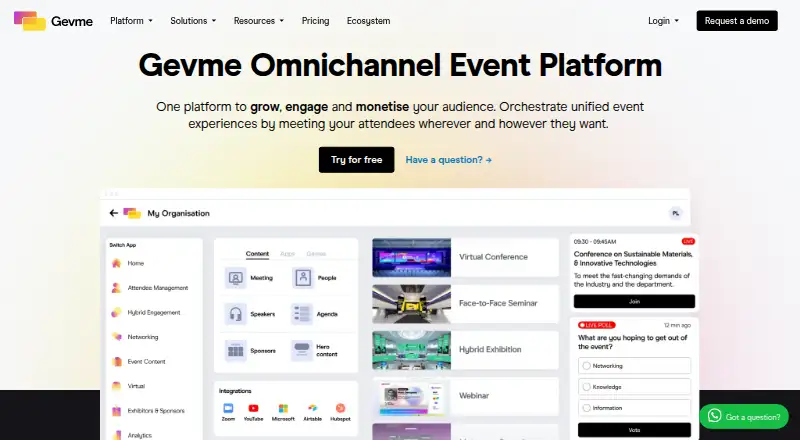Select Virtual in the sidebar
Viewport: 800px width, 440px height.
coord(129,386)
